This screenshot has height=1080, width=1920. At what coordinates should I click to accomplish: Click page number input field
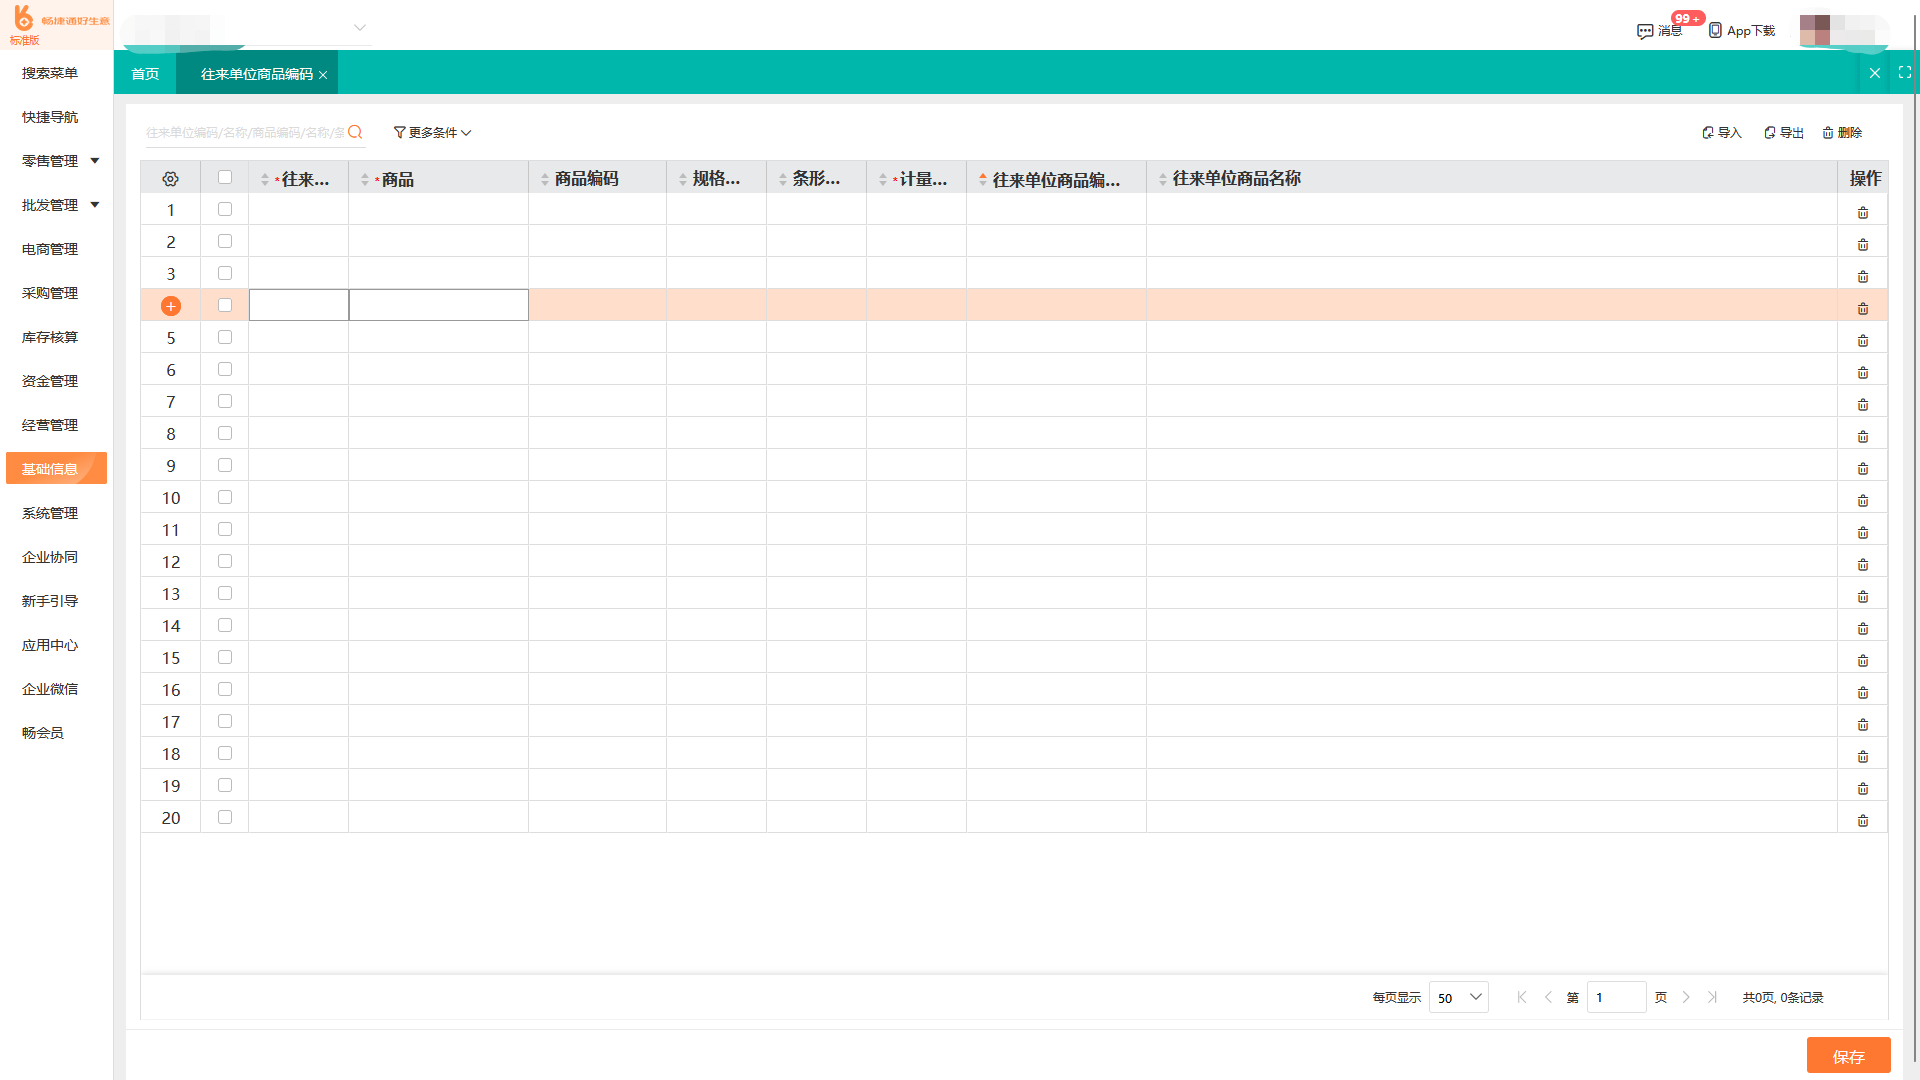coord(1615,997)
